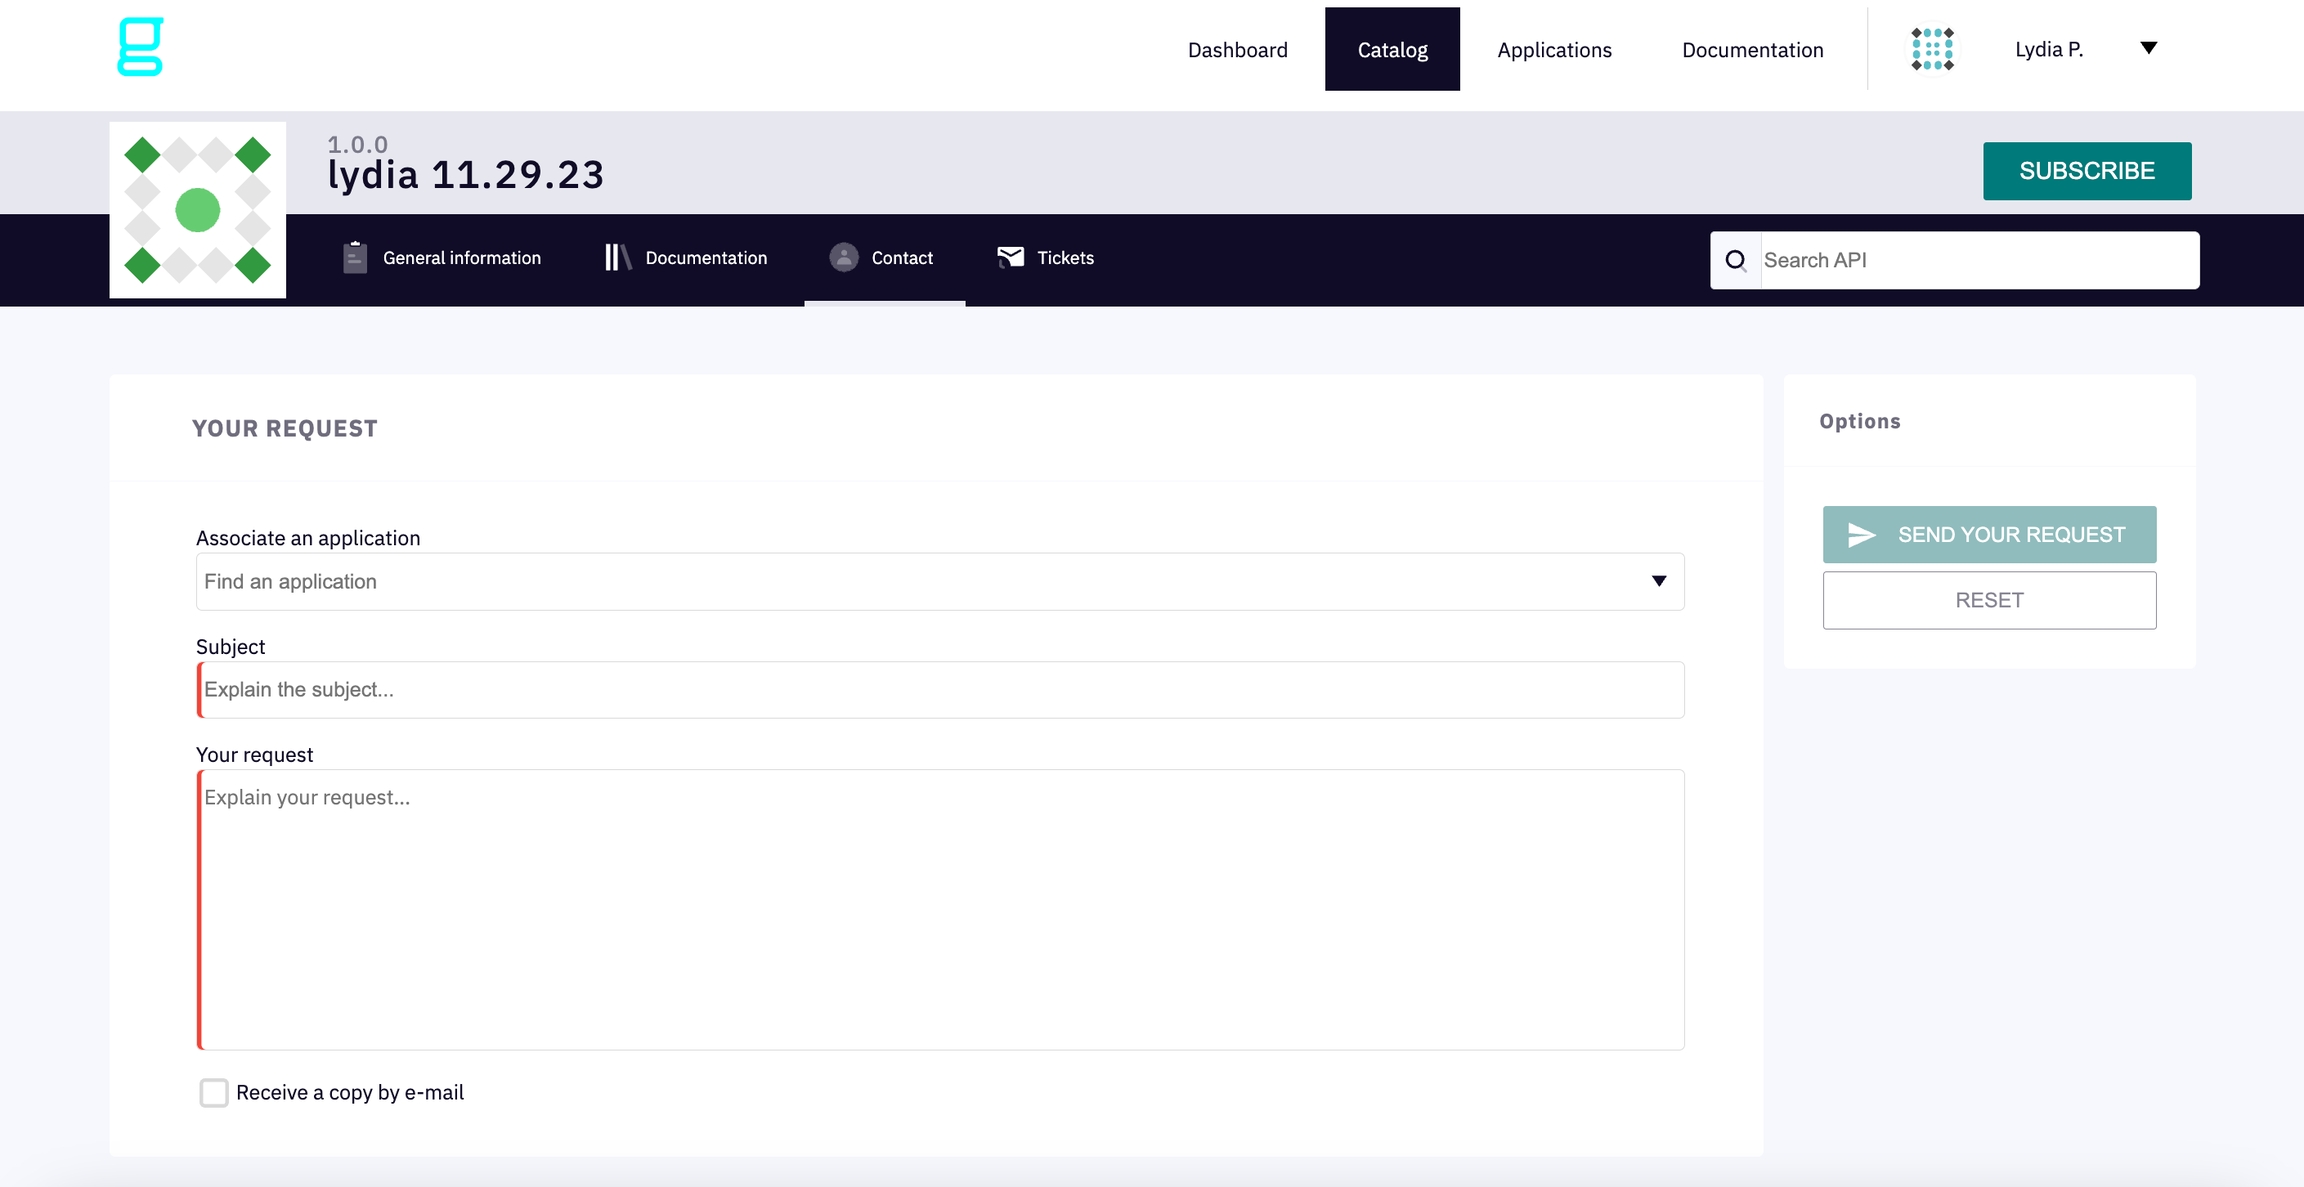This screenshot has height=1187, width=2304.
Task: Open the Lydia P. user menu arrow
Action: pyautogui.click(x=2148, y=48)
